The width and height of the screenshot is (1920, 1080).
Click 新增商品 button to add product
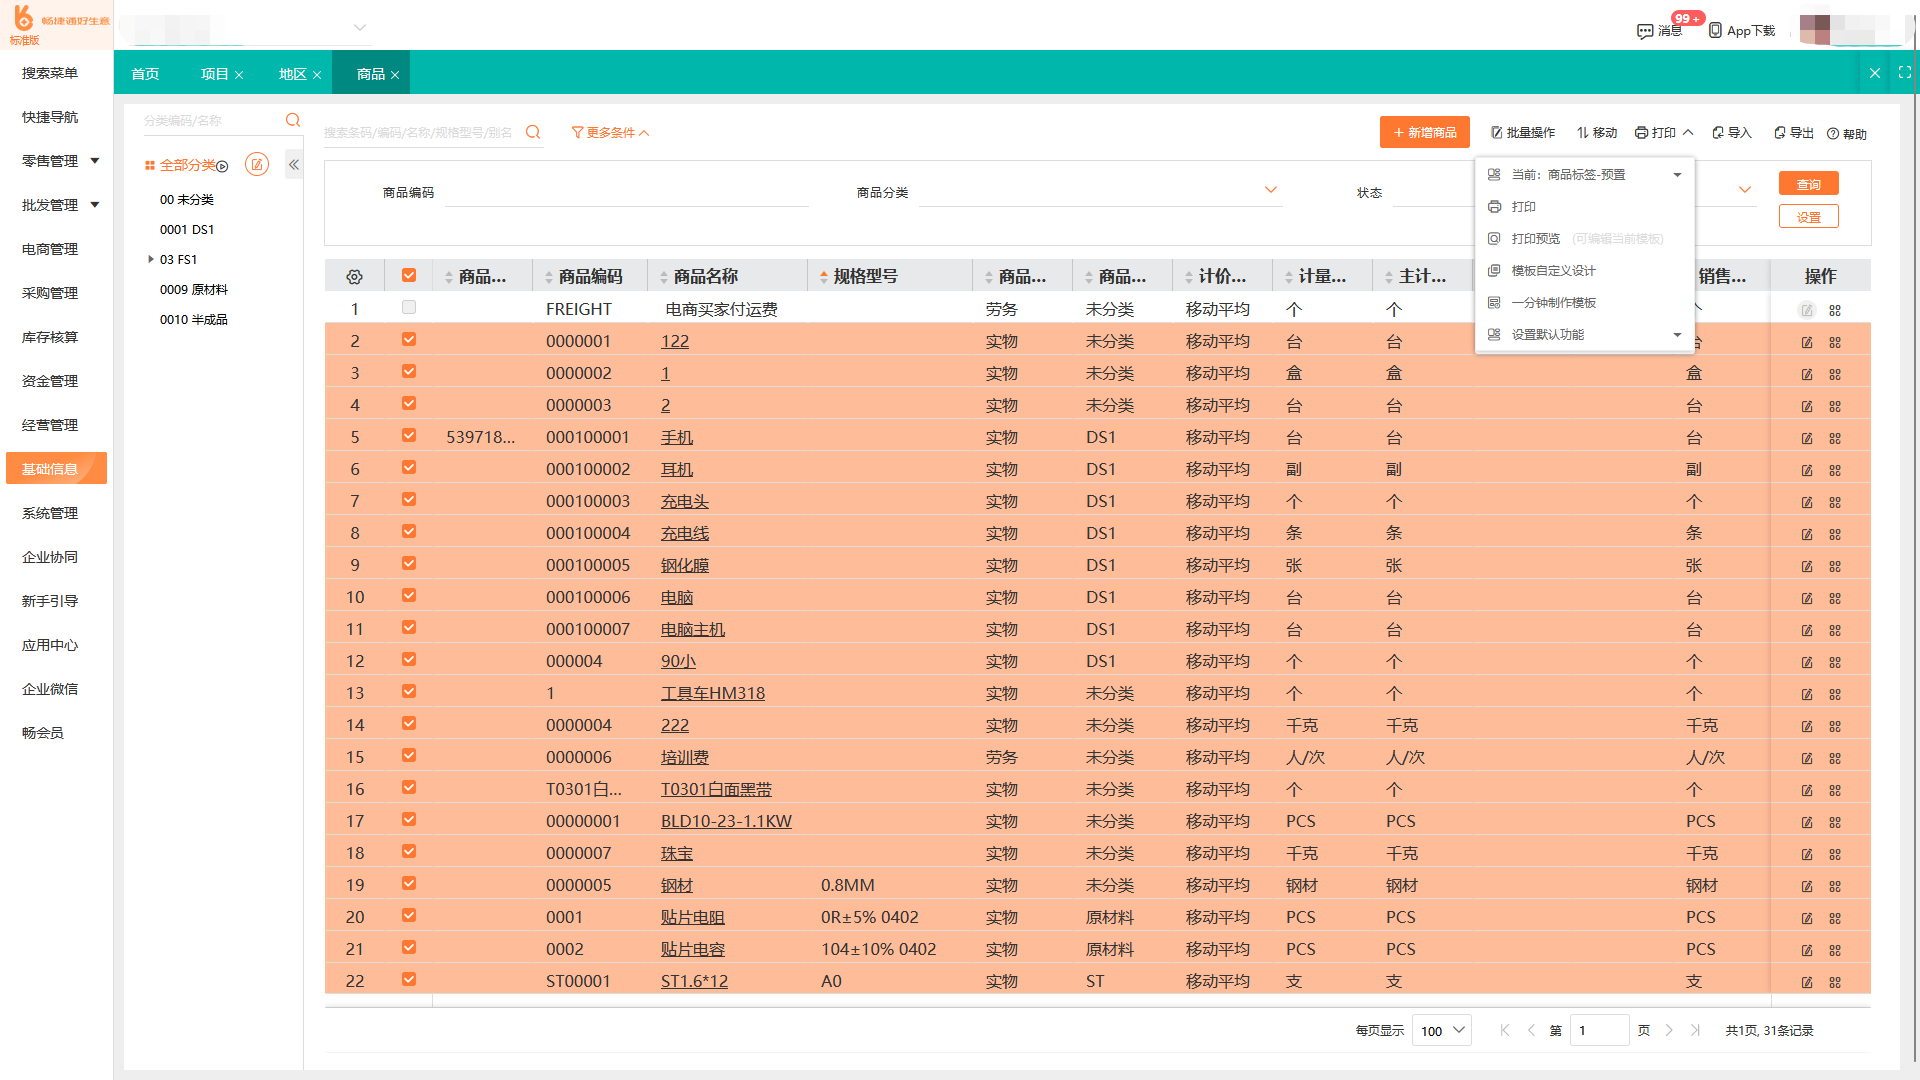[x=1424, y=132]
